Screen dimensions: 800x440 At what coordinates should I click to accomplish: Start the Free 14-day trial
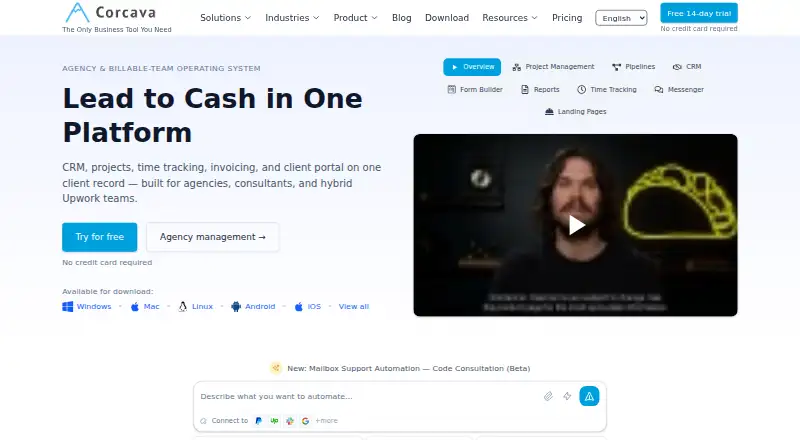pyautogui.click(x=698, y=13)
